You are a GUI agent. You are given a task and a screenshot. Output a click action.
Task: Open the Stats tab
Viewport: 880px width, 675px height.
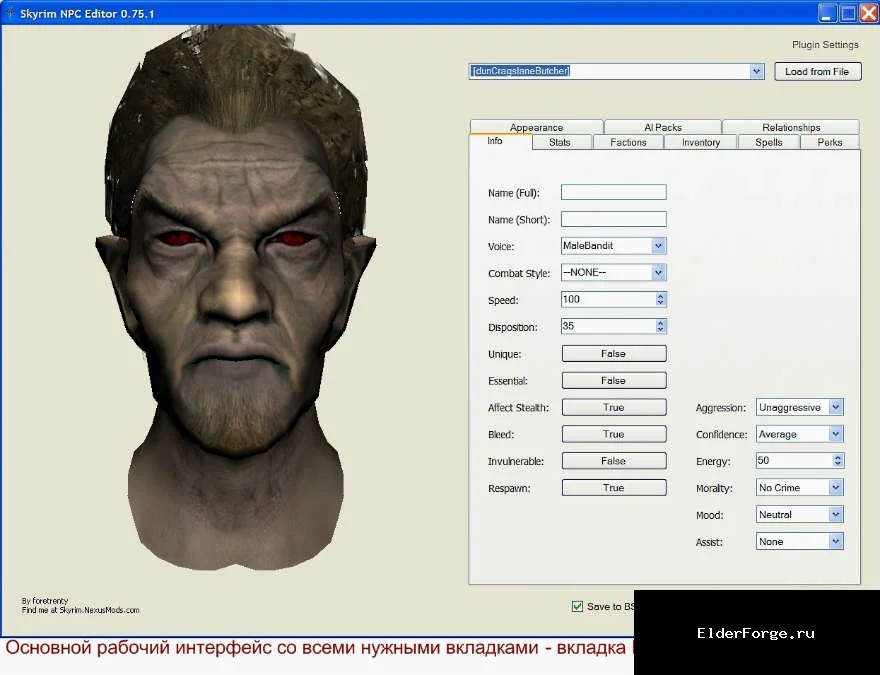tap(559, 143)
